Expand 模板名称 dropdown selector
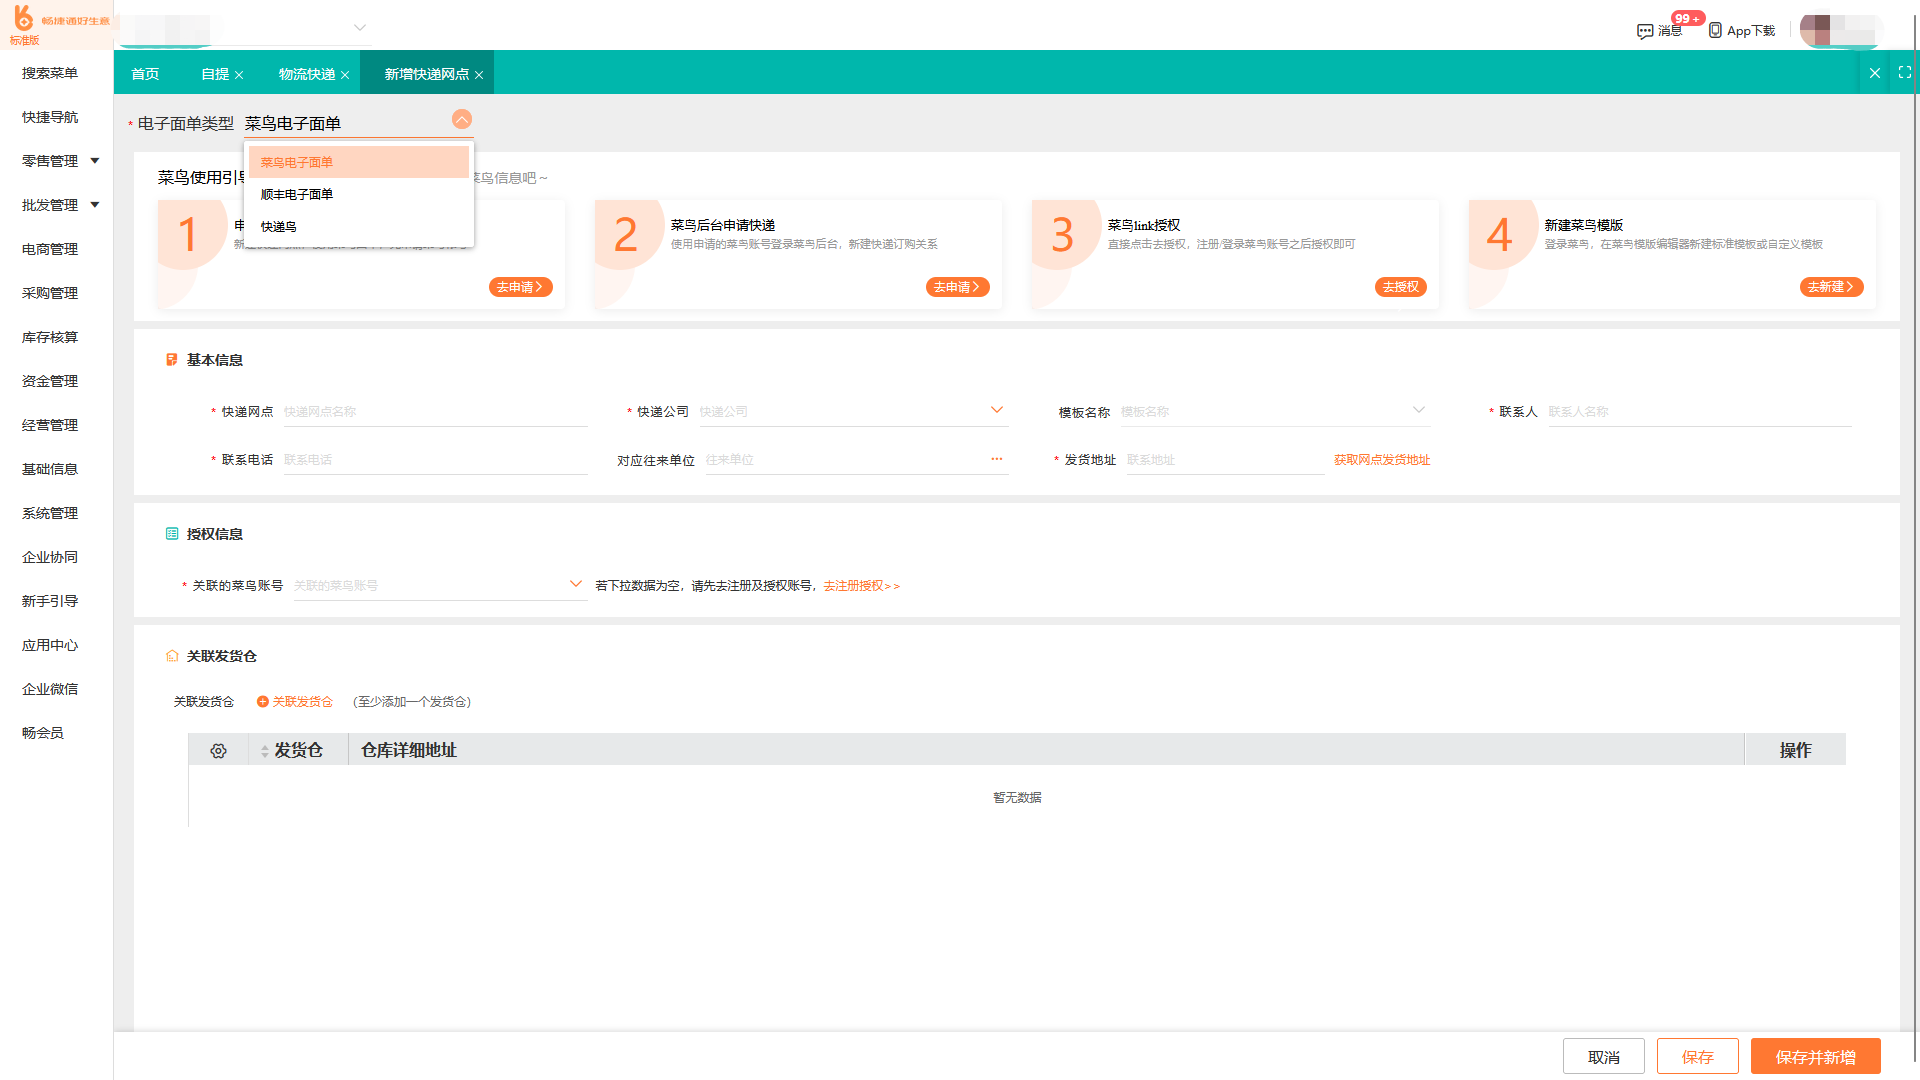This screenshot has height=1080, width=1920. 1418,410
